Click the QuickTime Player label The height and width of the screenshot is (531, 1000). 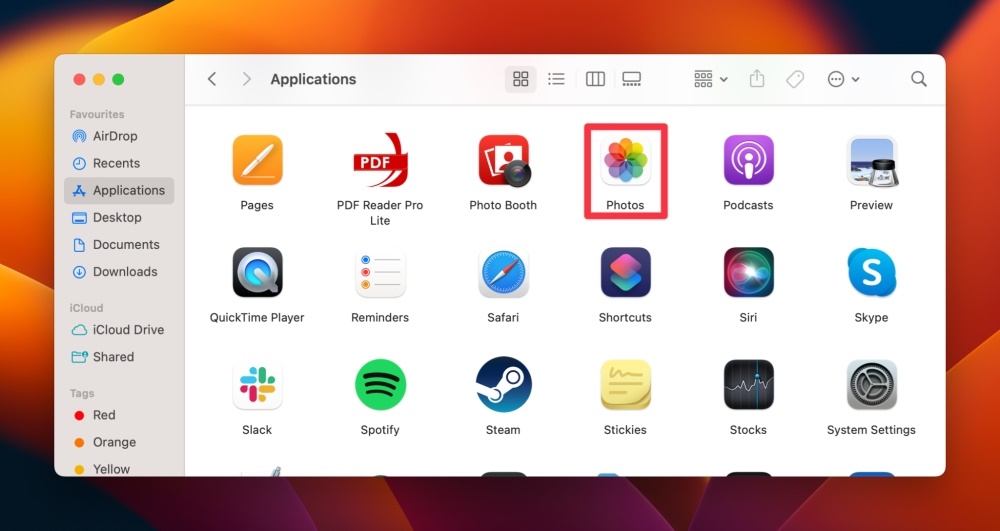[x=257, y=317]
